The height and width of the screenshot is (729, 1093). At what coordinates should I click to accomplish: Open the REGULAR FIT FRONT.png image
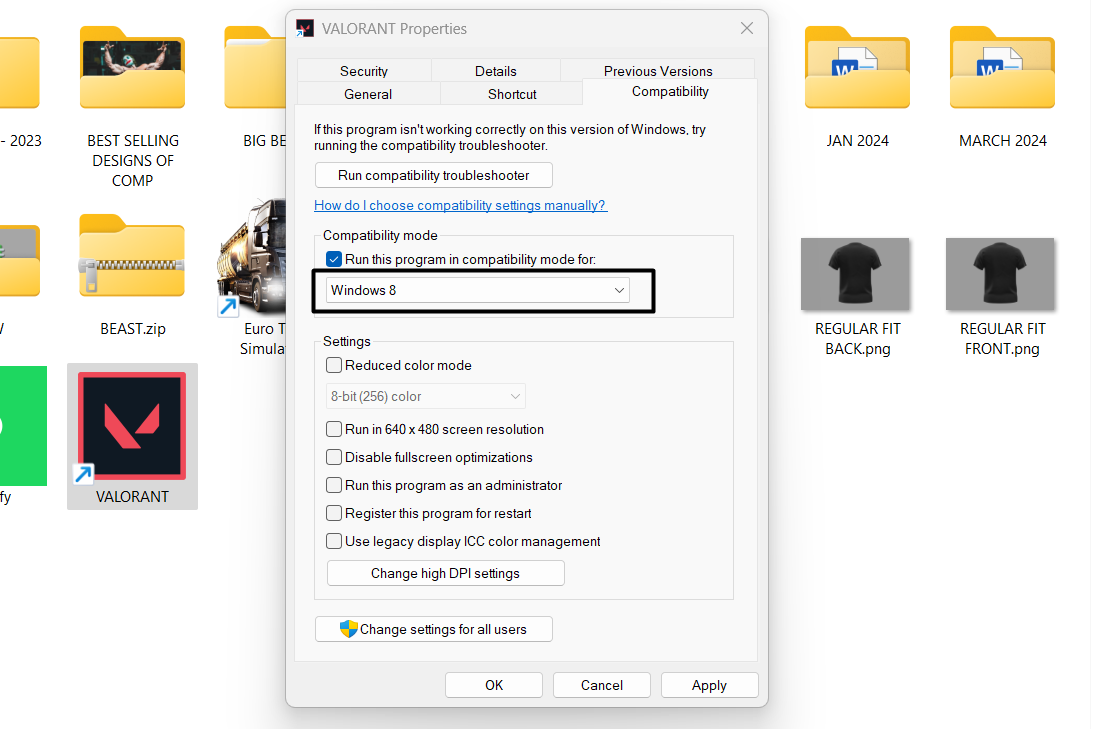pos(1000,273)
